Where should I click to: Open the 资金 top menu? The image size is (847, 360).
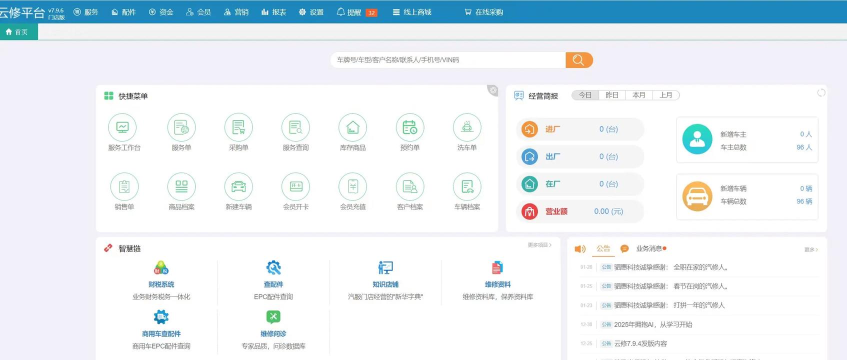pos(161,12)
